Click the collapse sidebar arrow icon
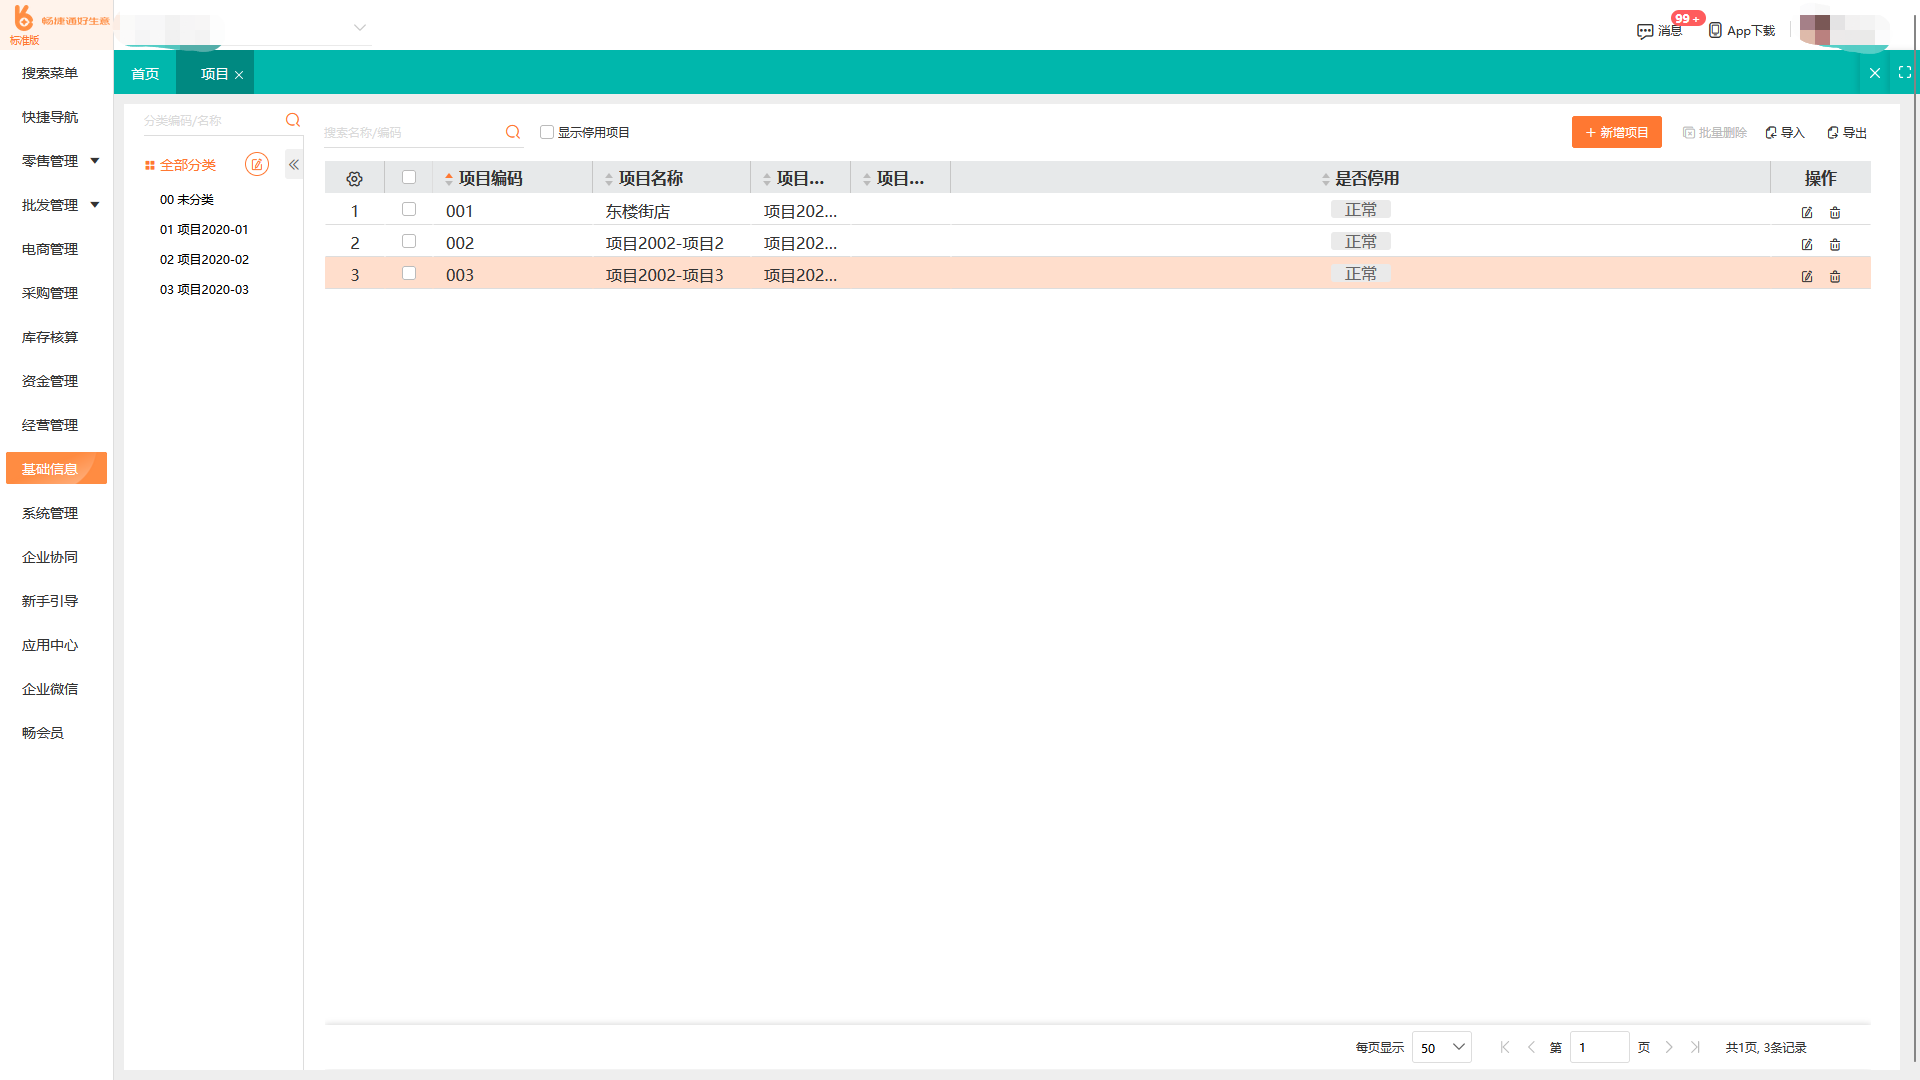This screenshot has height=1080, width=1920. 294,164
